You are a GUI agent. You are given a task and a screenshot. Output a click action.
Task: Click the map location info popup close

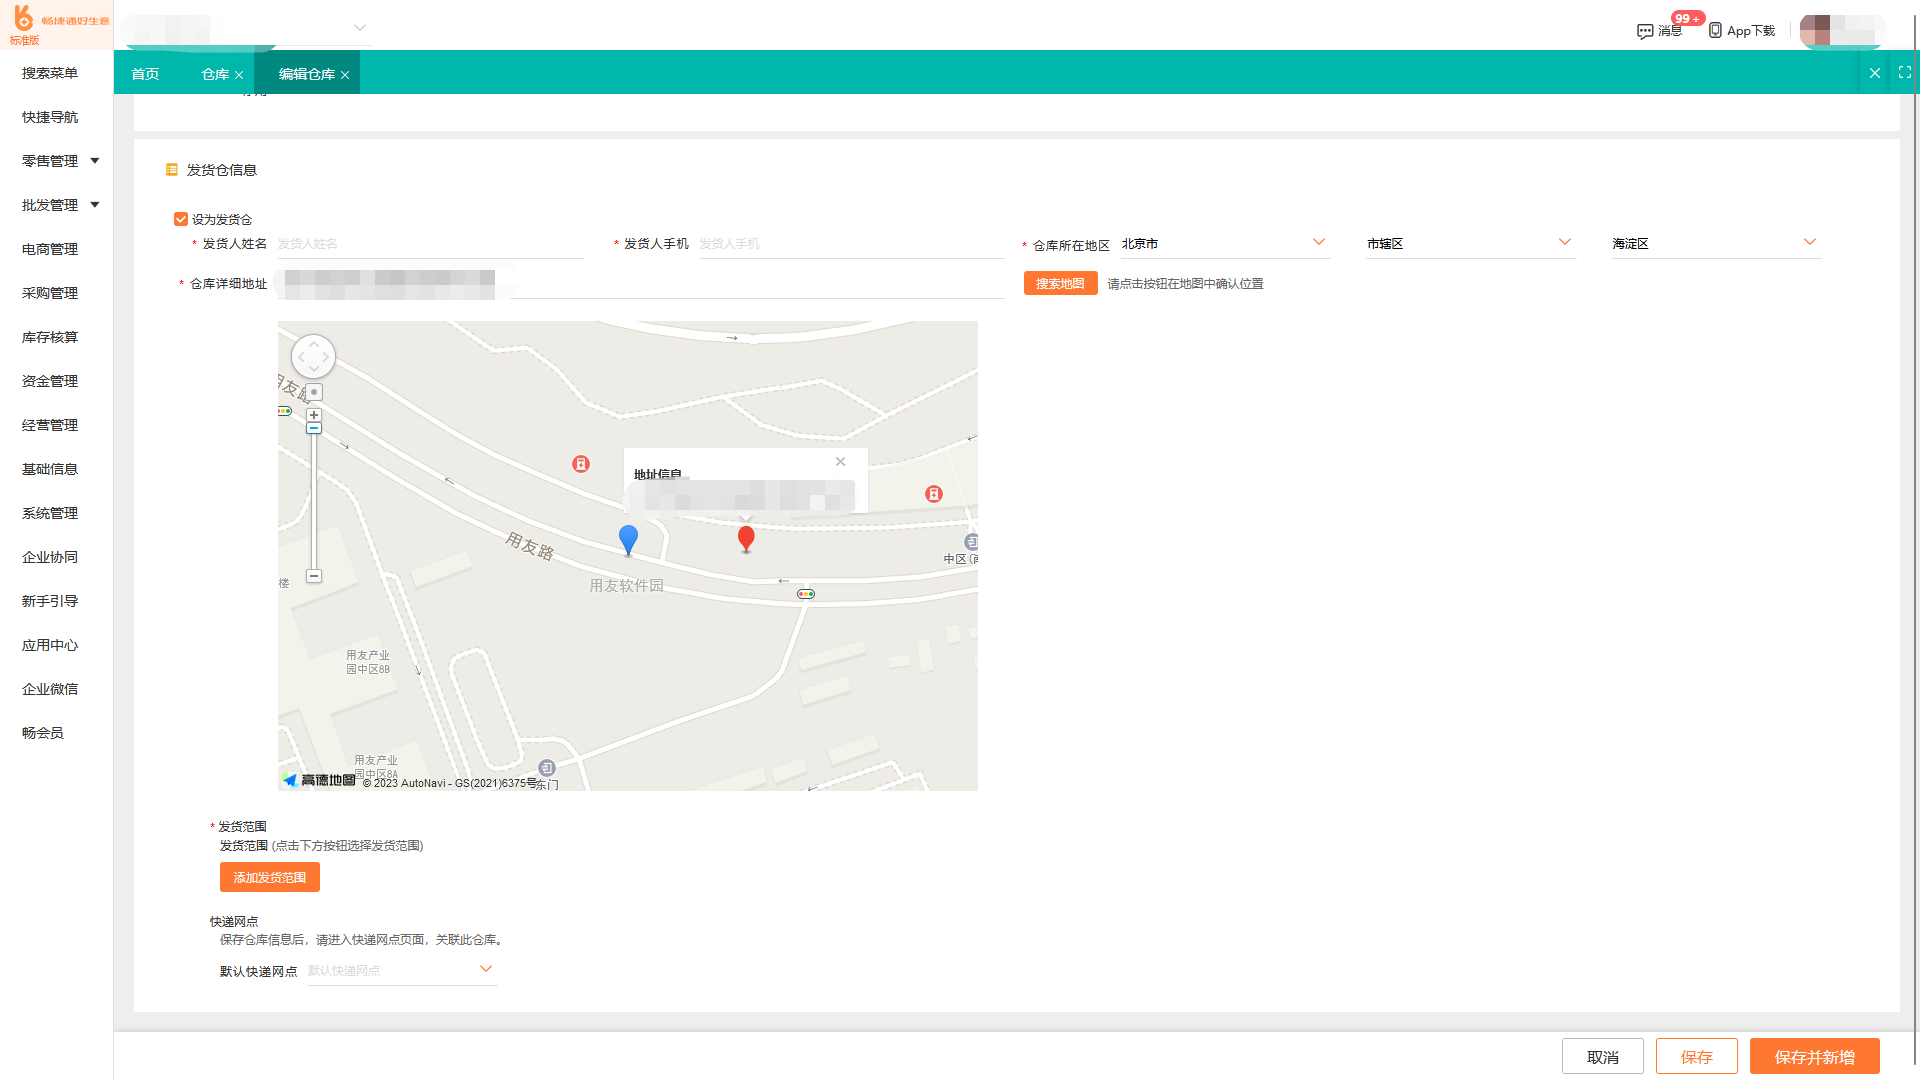[x=840, y=462]
